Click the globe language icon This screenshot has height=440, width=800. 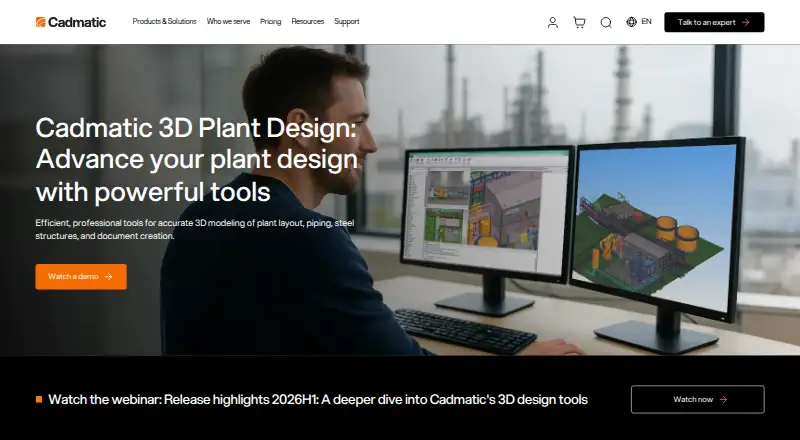pos(632,22)
